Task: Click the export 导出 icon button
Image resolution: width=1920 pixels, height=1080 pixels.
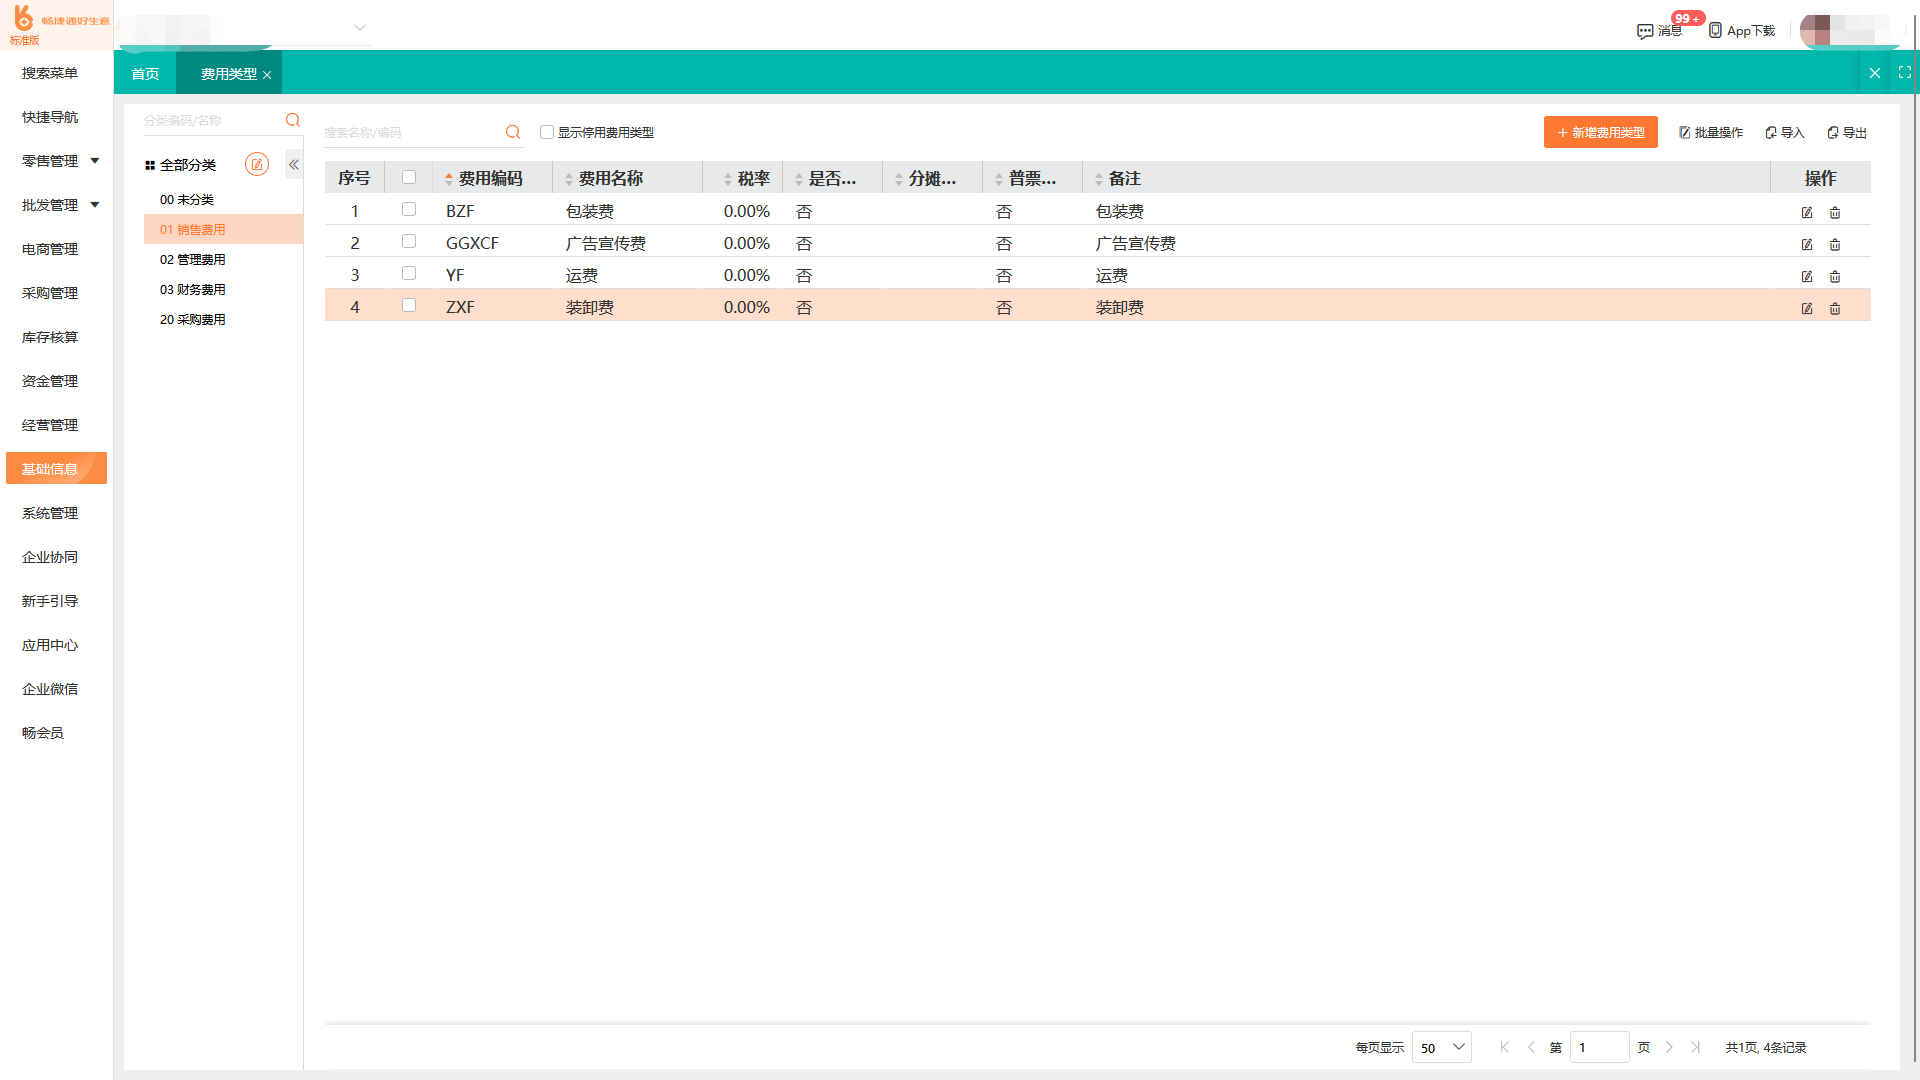Action: [1846, 131]
